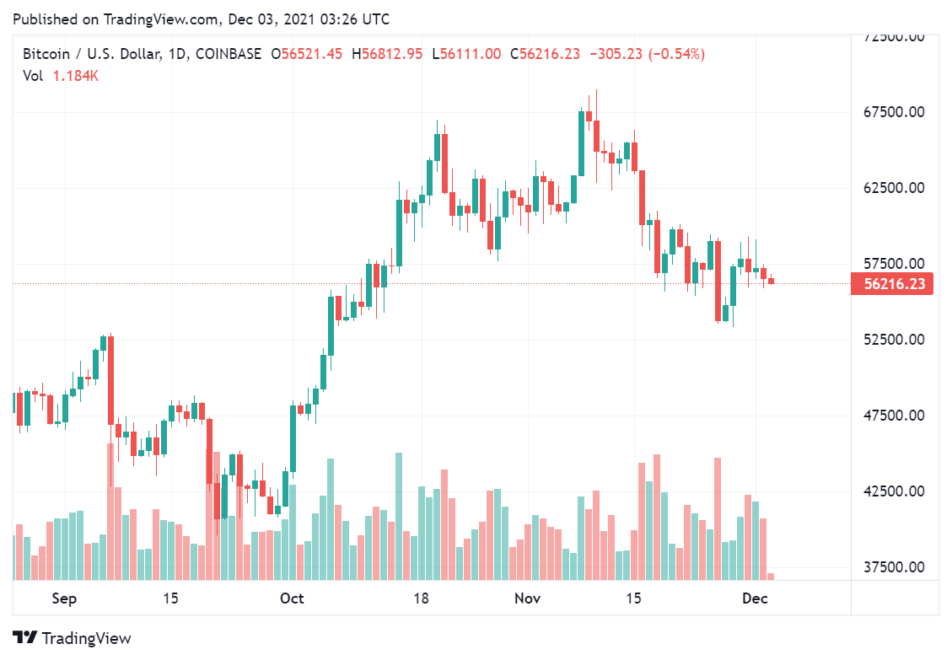Click the red 56216.23 current price tag
The height and width of the screenshot is (660, 952).
click(x=892, y=284)
